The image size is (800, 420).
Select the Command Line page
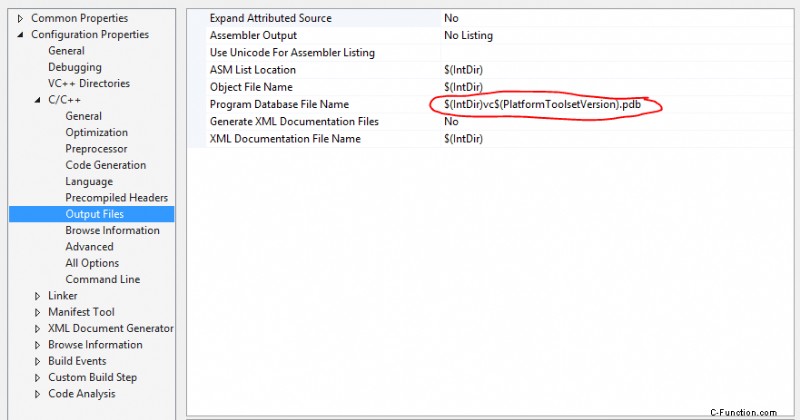click(x=102, y=279)
